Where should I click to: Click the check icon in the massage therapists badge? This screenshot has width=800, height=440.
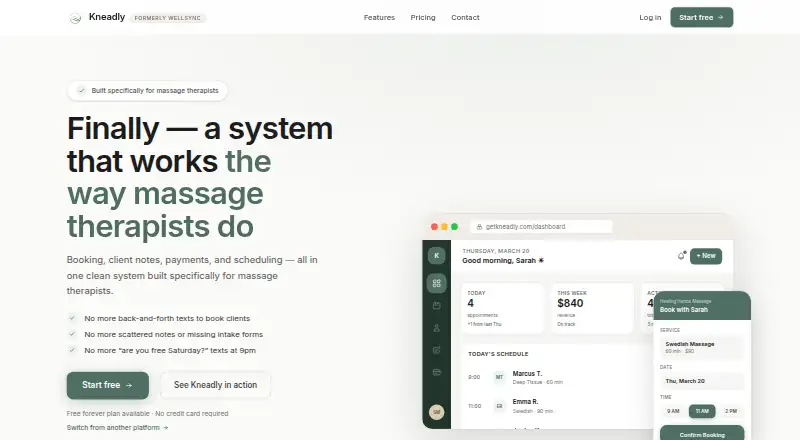click(81, 90)
